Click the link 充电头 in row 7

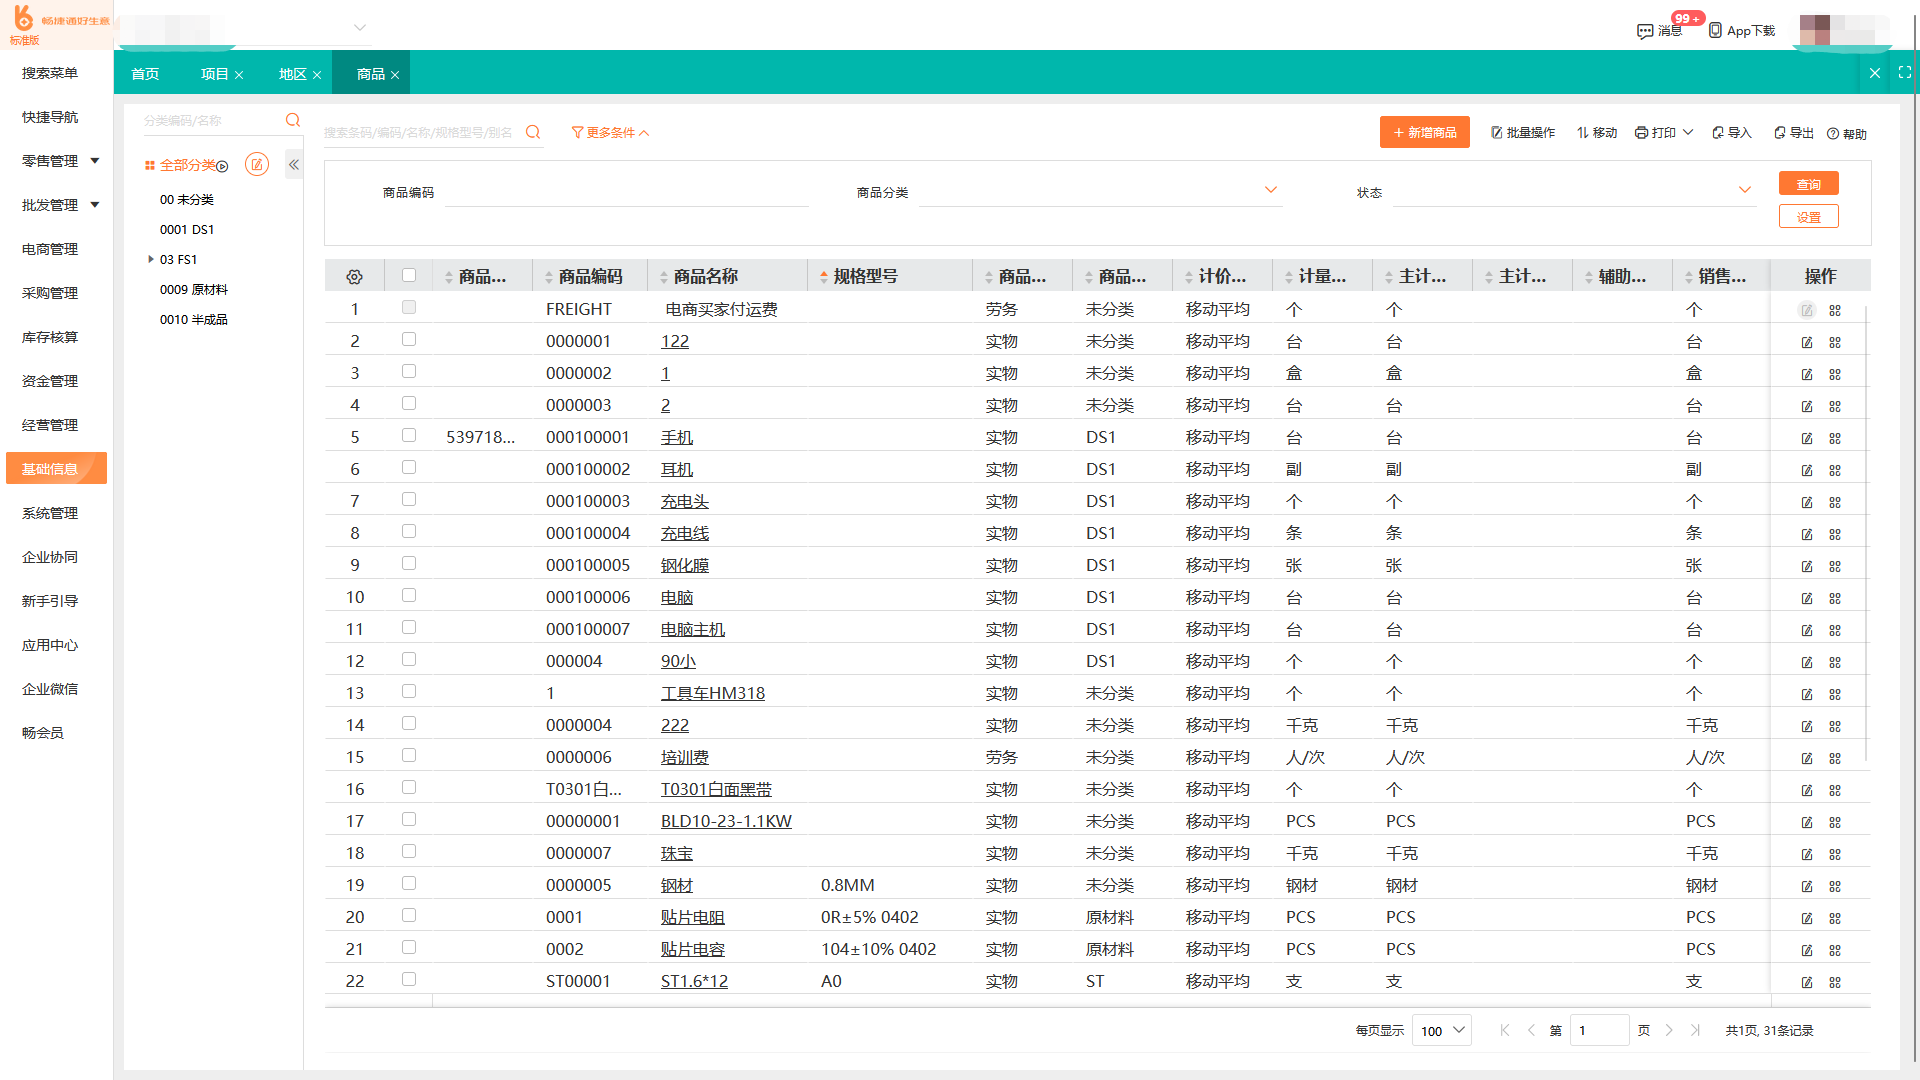pos(684,501)
